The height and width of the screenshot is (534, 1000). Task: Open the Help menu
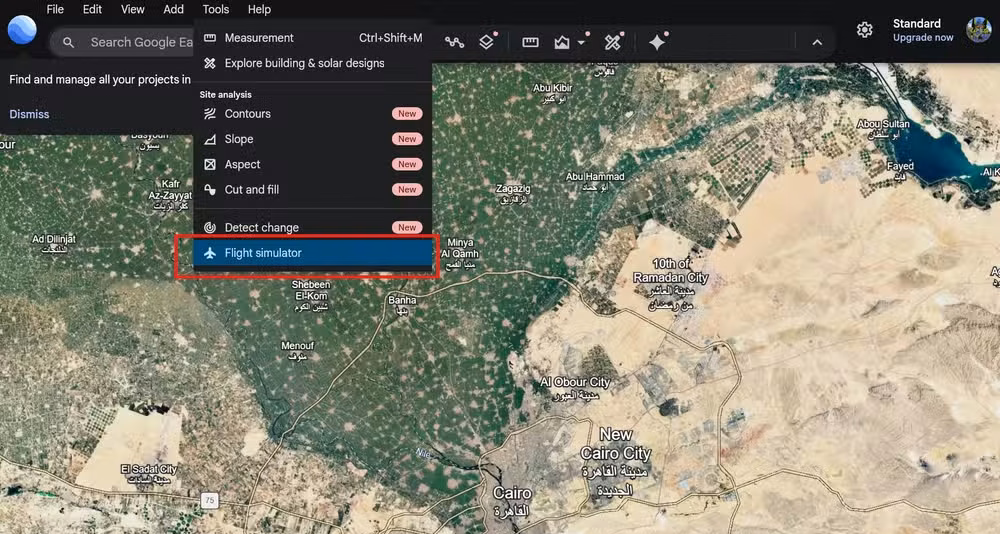coord(259,10)
